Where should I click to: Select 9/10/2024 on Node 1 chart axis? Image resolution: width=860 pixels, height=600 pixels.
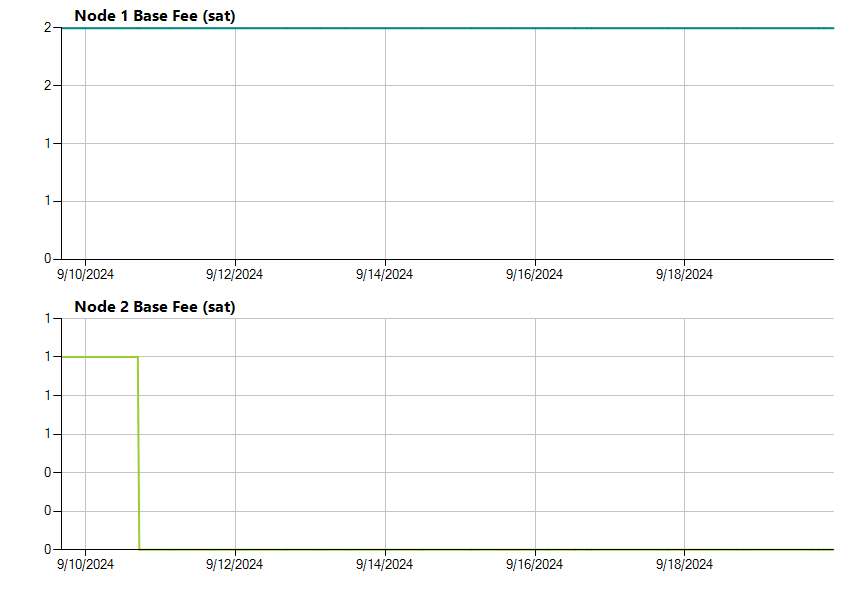85,274
